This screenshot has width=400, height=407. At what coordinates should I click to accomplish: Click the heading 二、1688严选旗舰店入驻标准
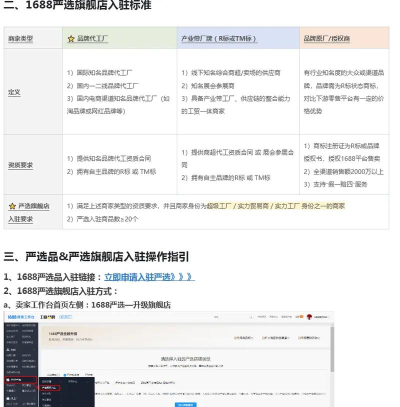coord(77,5)
